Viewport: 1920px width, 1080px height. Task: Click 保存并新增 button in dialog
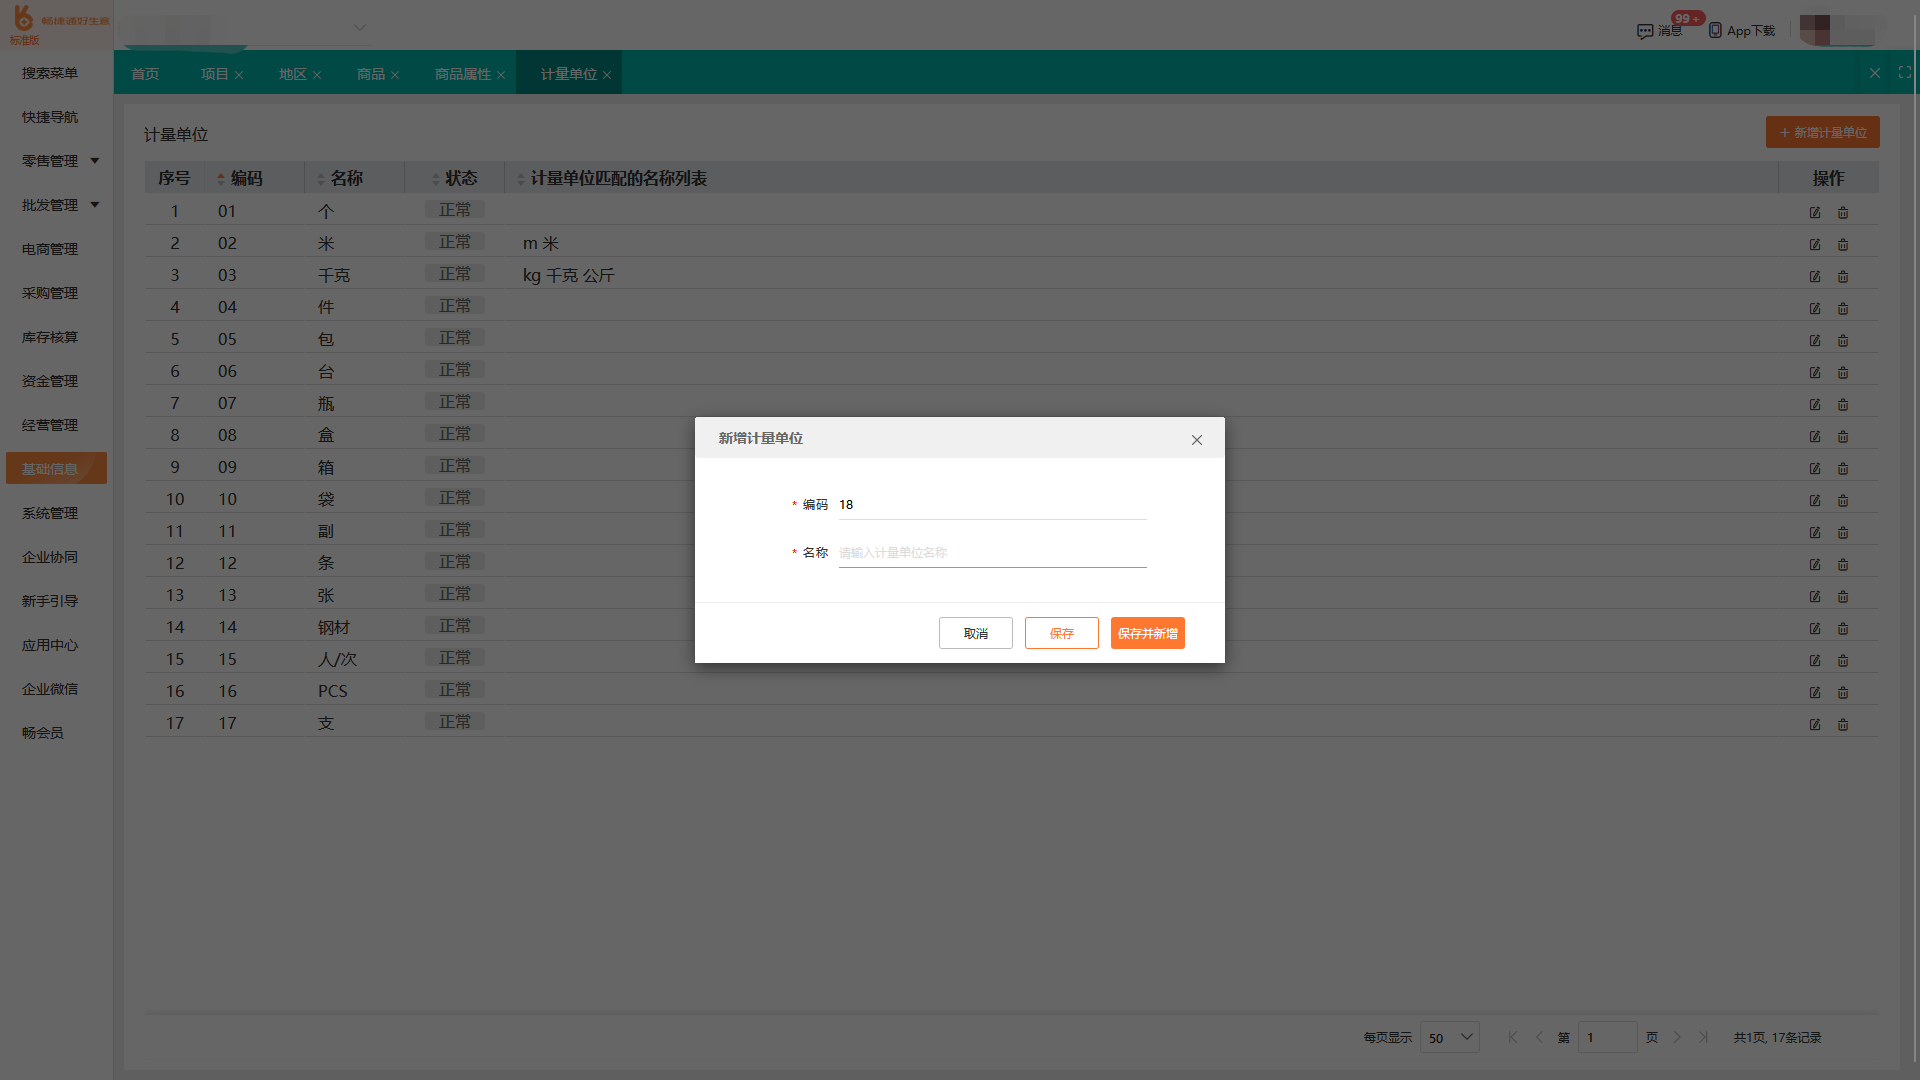click(1147, 633)
